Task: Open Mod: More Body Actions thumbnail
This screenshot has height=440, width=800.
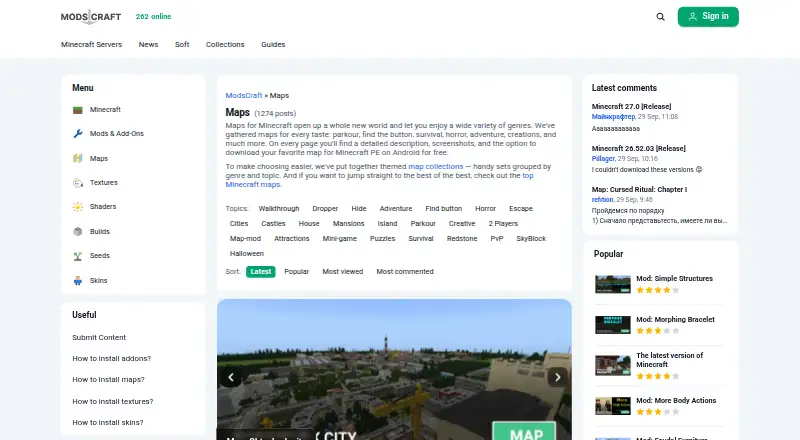Action: pos(613,406)
